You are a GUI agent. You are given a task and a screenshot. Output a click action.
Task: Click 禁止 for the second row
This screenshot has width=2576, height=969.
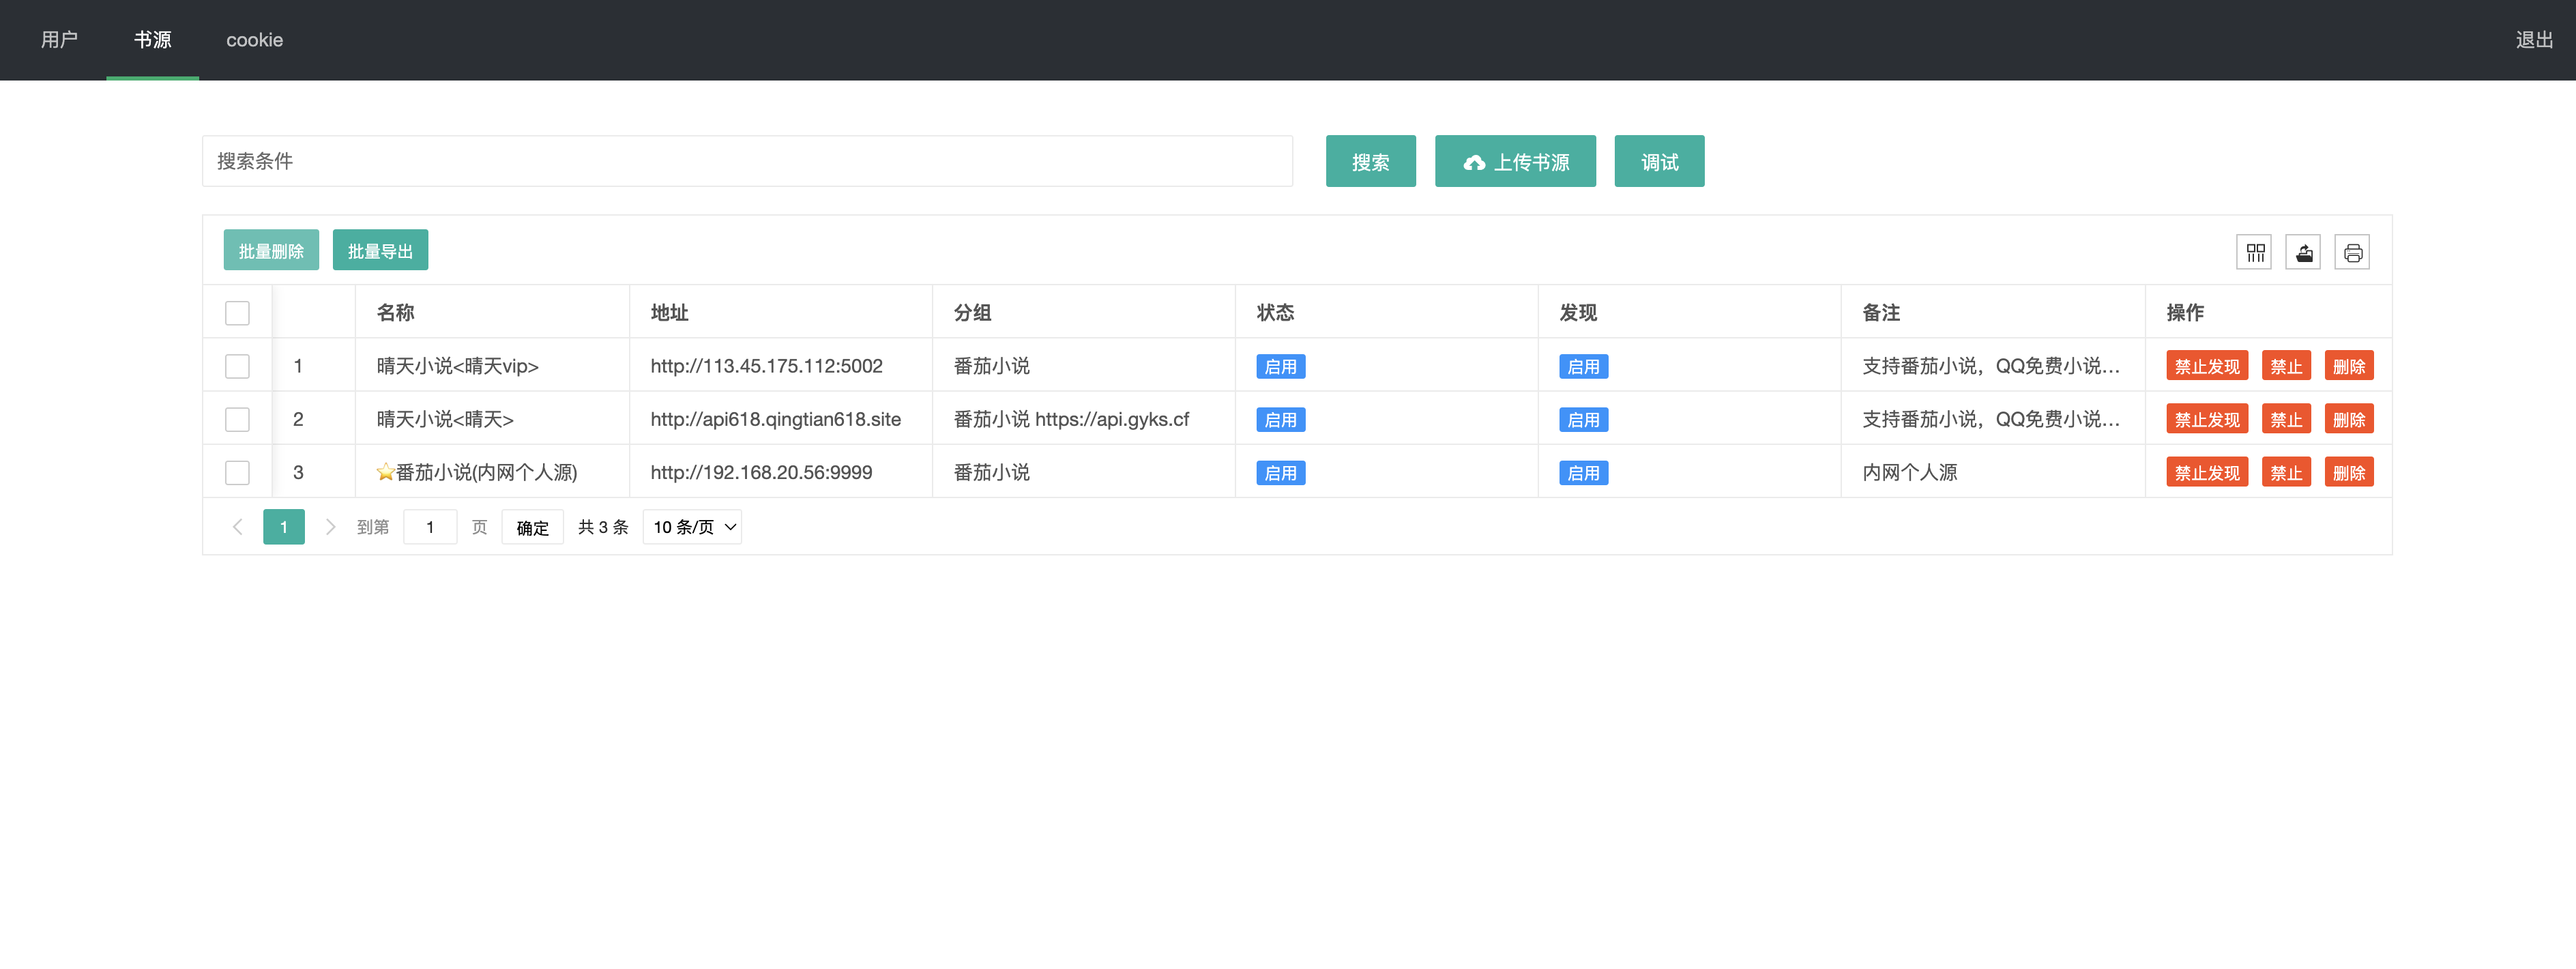(2285, 419)
